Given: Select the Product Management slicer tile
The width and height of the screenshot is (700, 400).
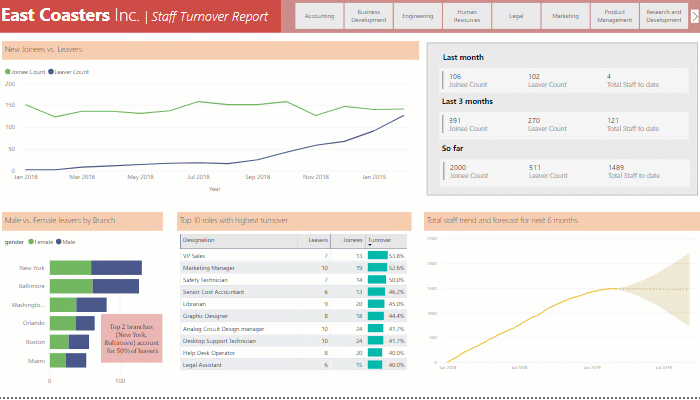Looking at the screenshot, I should click(614, 16).
